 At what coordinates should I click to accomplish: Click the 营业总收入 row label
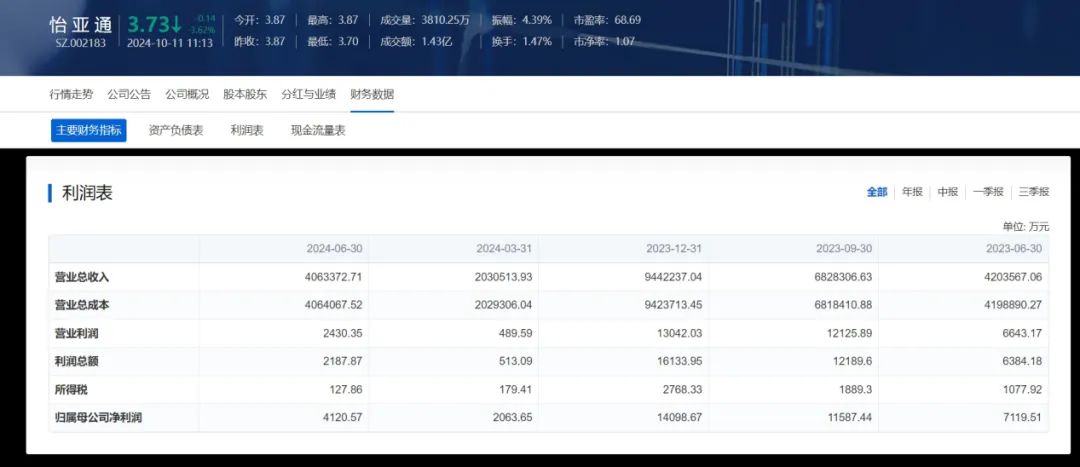tap(82, 277)
